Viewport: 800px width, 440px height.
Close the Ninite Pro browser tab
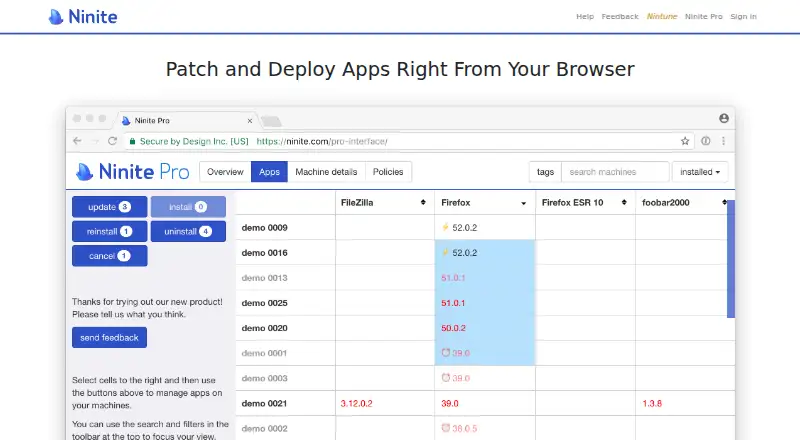coord(249,121)
